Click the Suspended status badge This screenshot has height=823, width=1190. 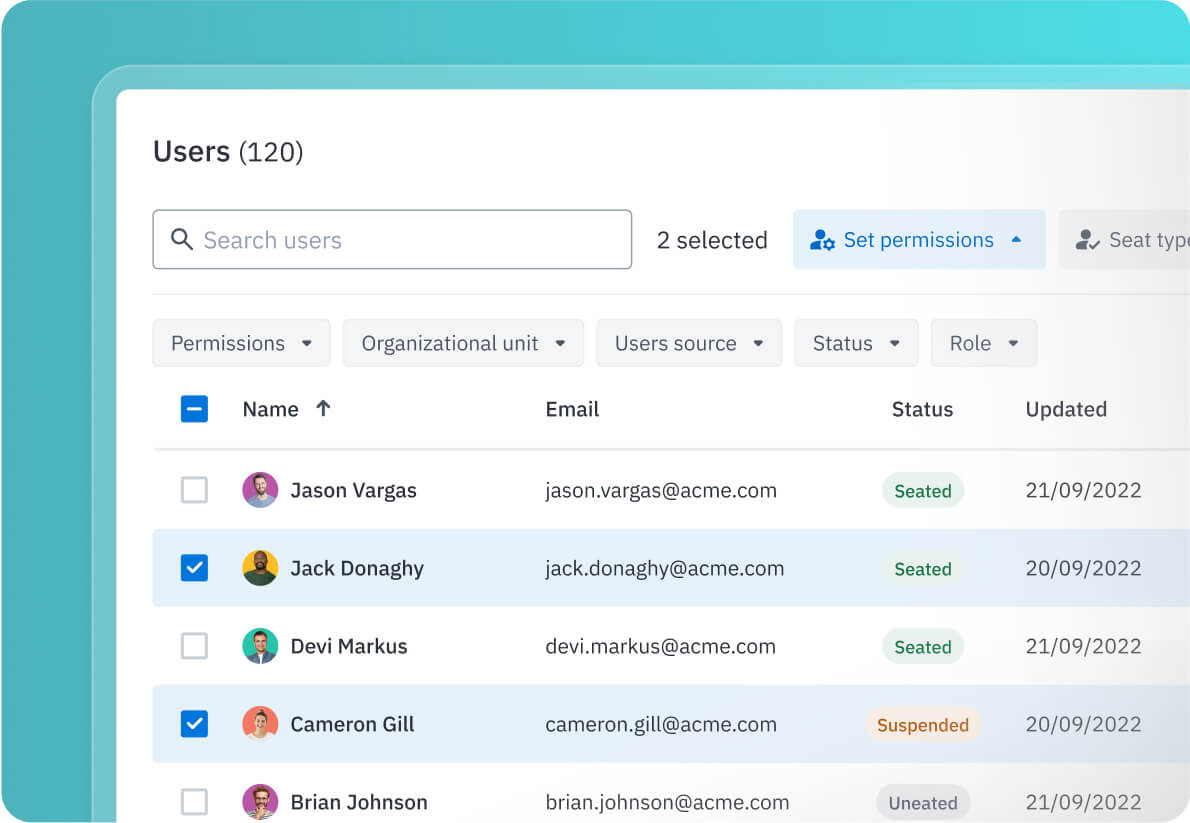pyautogui.click(x=922, y=725)
